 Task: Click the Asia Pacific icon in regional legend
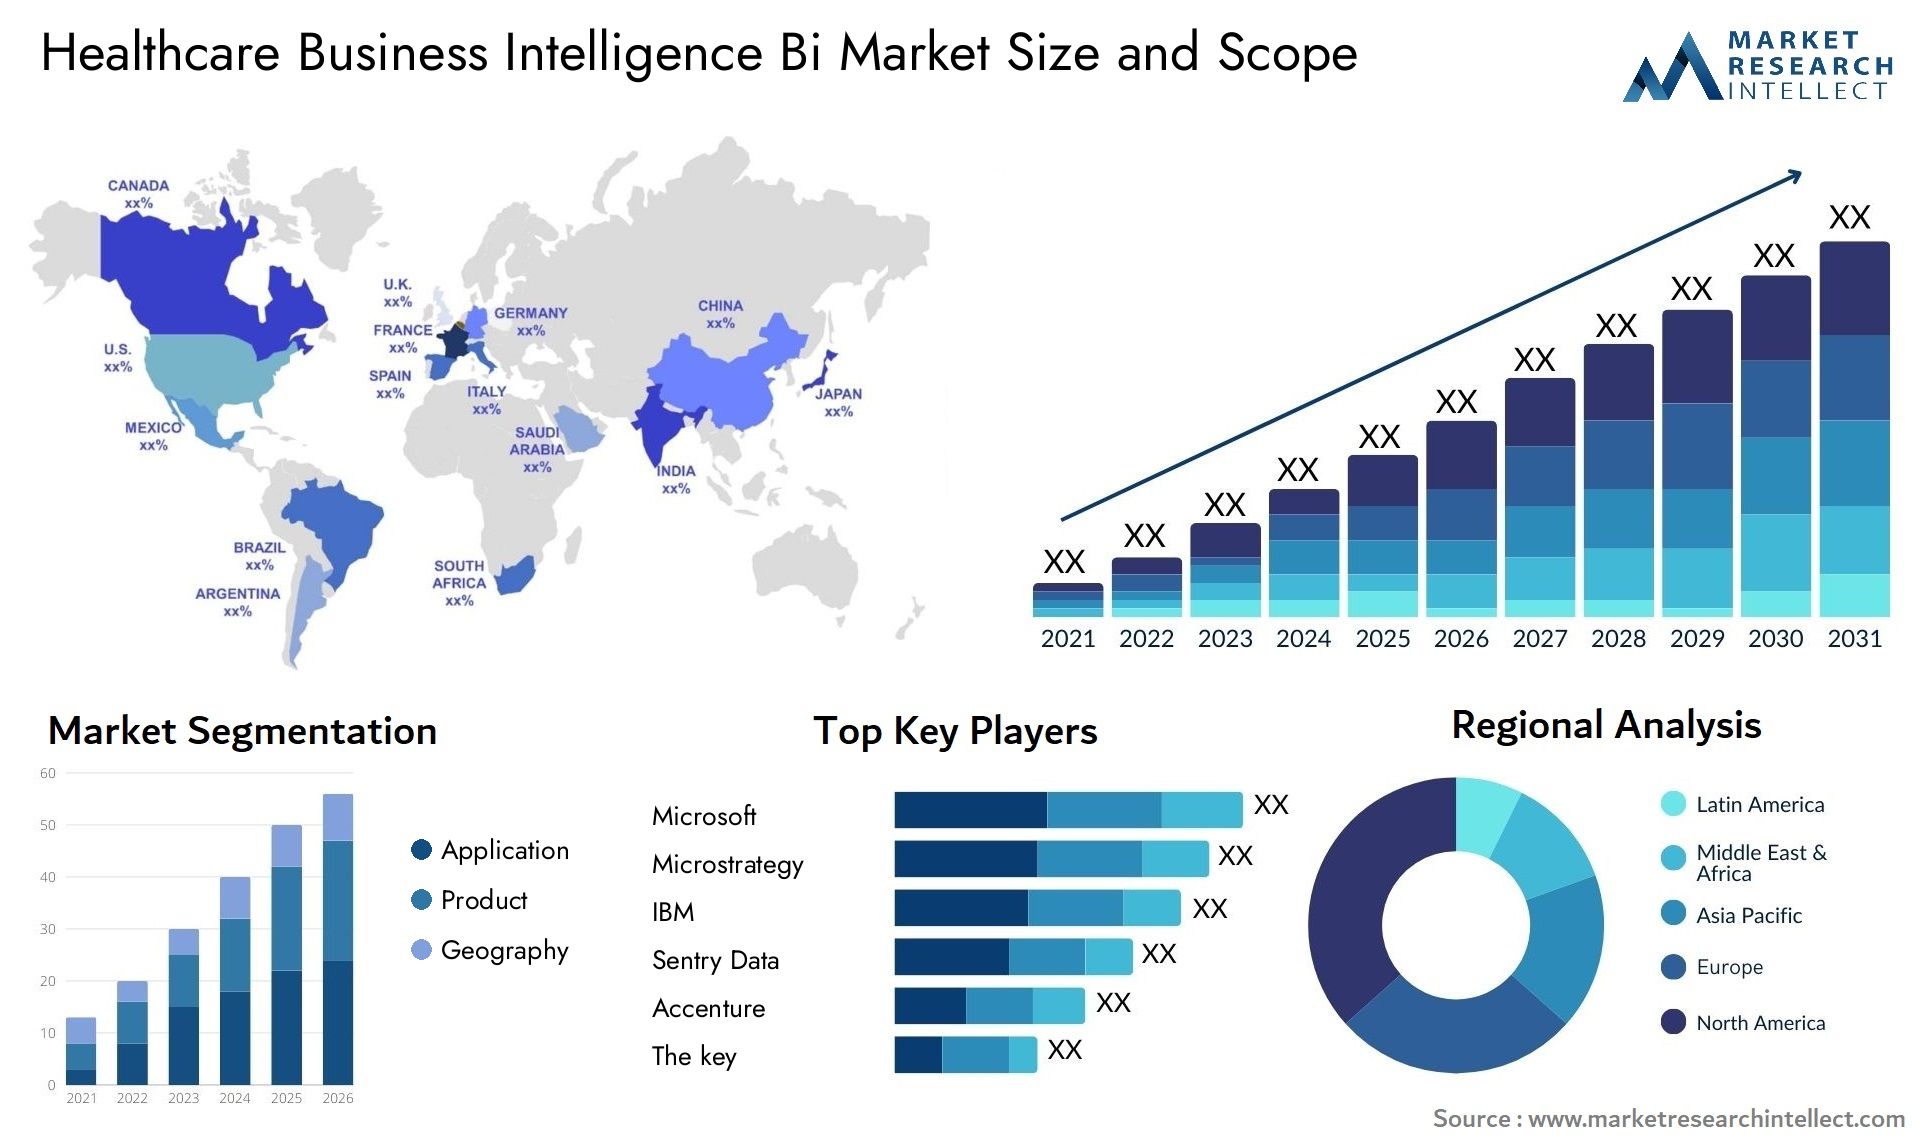click(1666, 915)
